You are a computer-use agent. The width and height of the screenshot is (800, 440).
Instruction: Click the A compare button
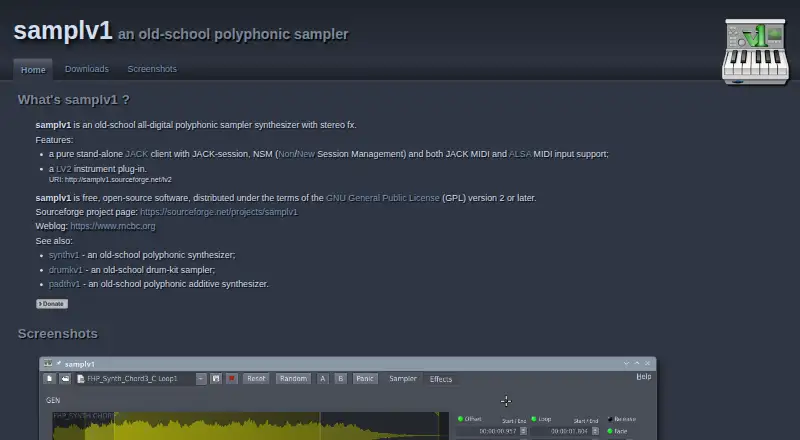[322, 379]
